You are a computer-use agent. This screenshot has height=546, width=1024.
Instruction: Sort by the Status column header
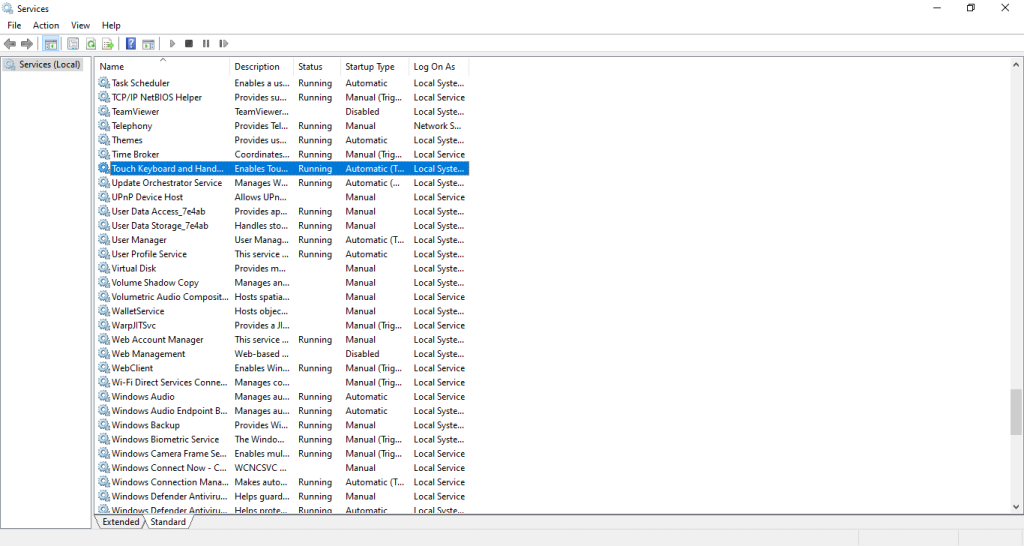311,67
